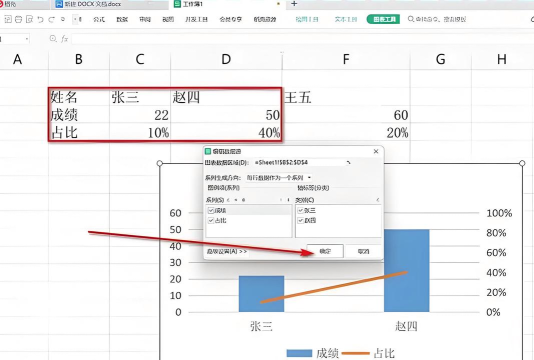This screenshot has width=534, height=360.
Task: Uncheck the 占比 series checkbox
Action: point(211,220)
